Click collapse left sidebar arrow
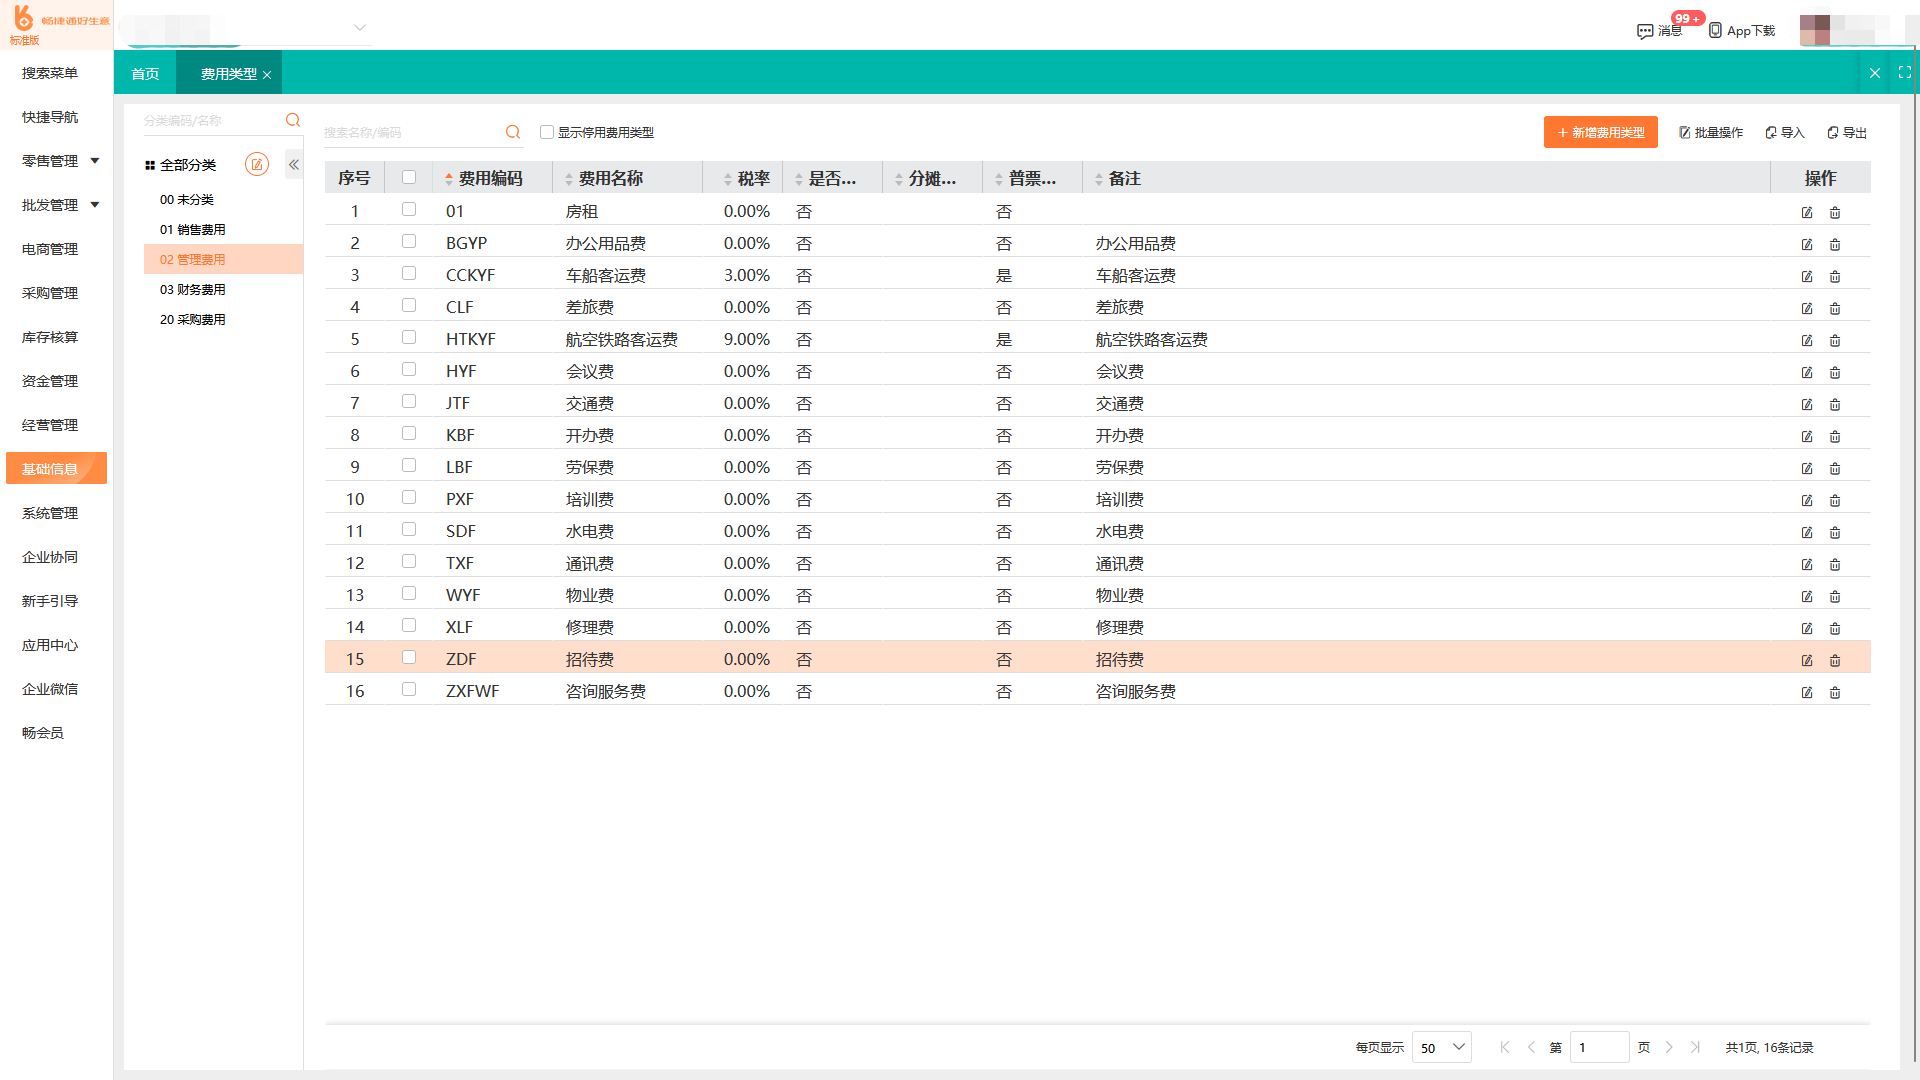 294,164
